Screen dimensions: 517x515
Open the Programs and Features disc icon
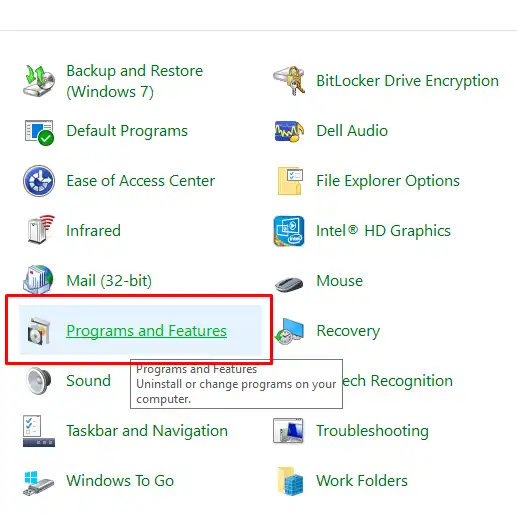[x=39, y=331]
